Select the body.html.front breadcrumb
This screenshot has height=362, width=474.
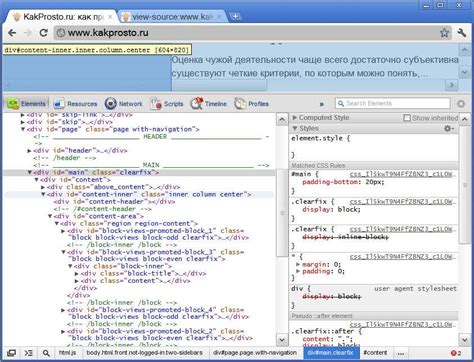coord(144,353)
